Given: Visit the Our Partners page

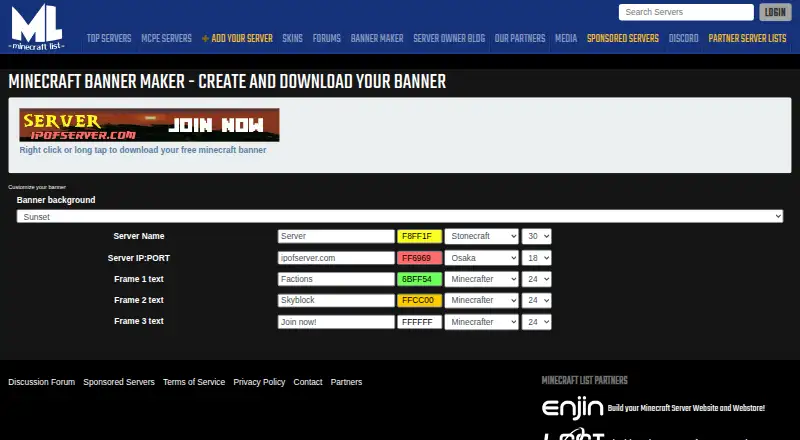Looking at the screenshot, I should click(520, 38).
